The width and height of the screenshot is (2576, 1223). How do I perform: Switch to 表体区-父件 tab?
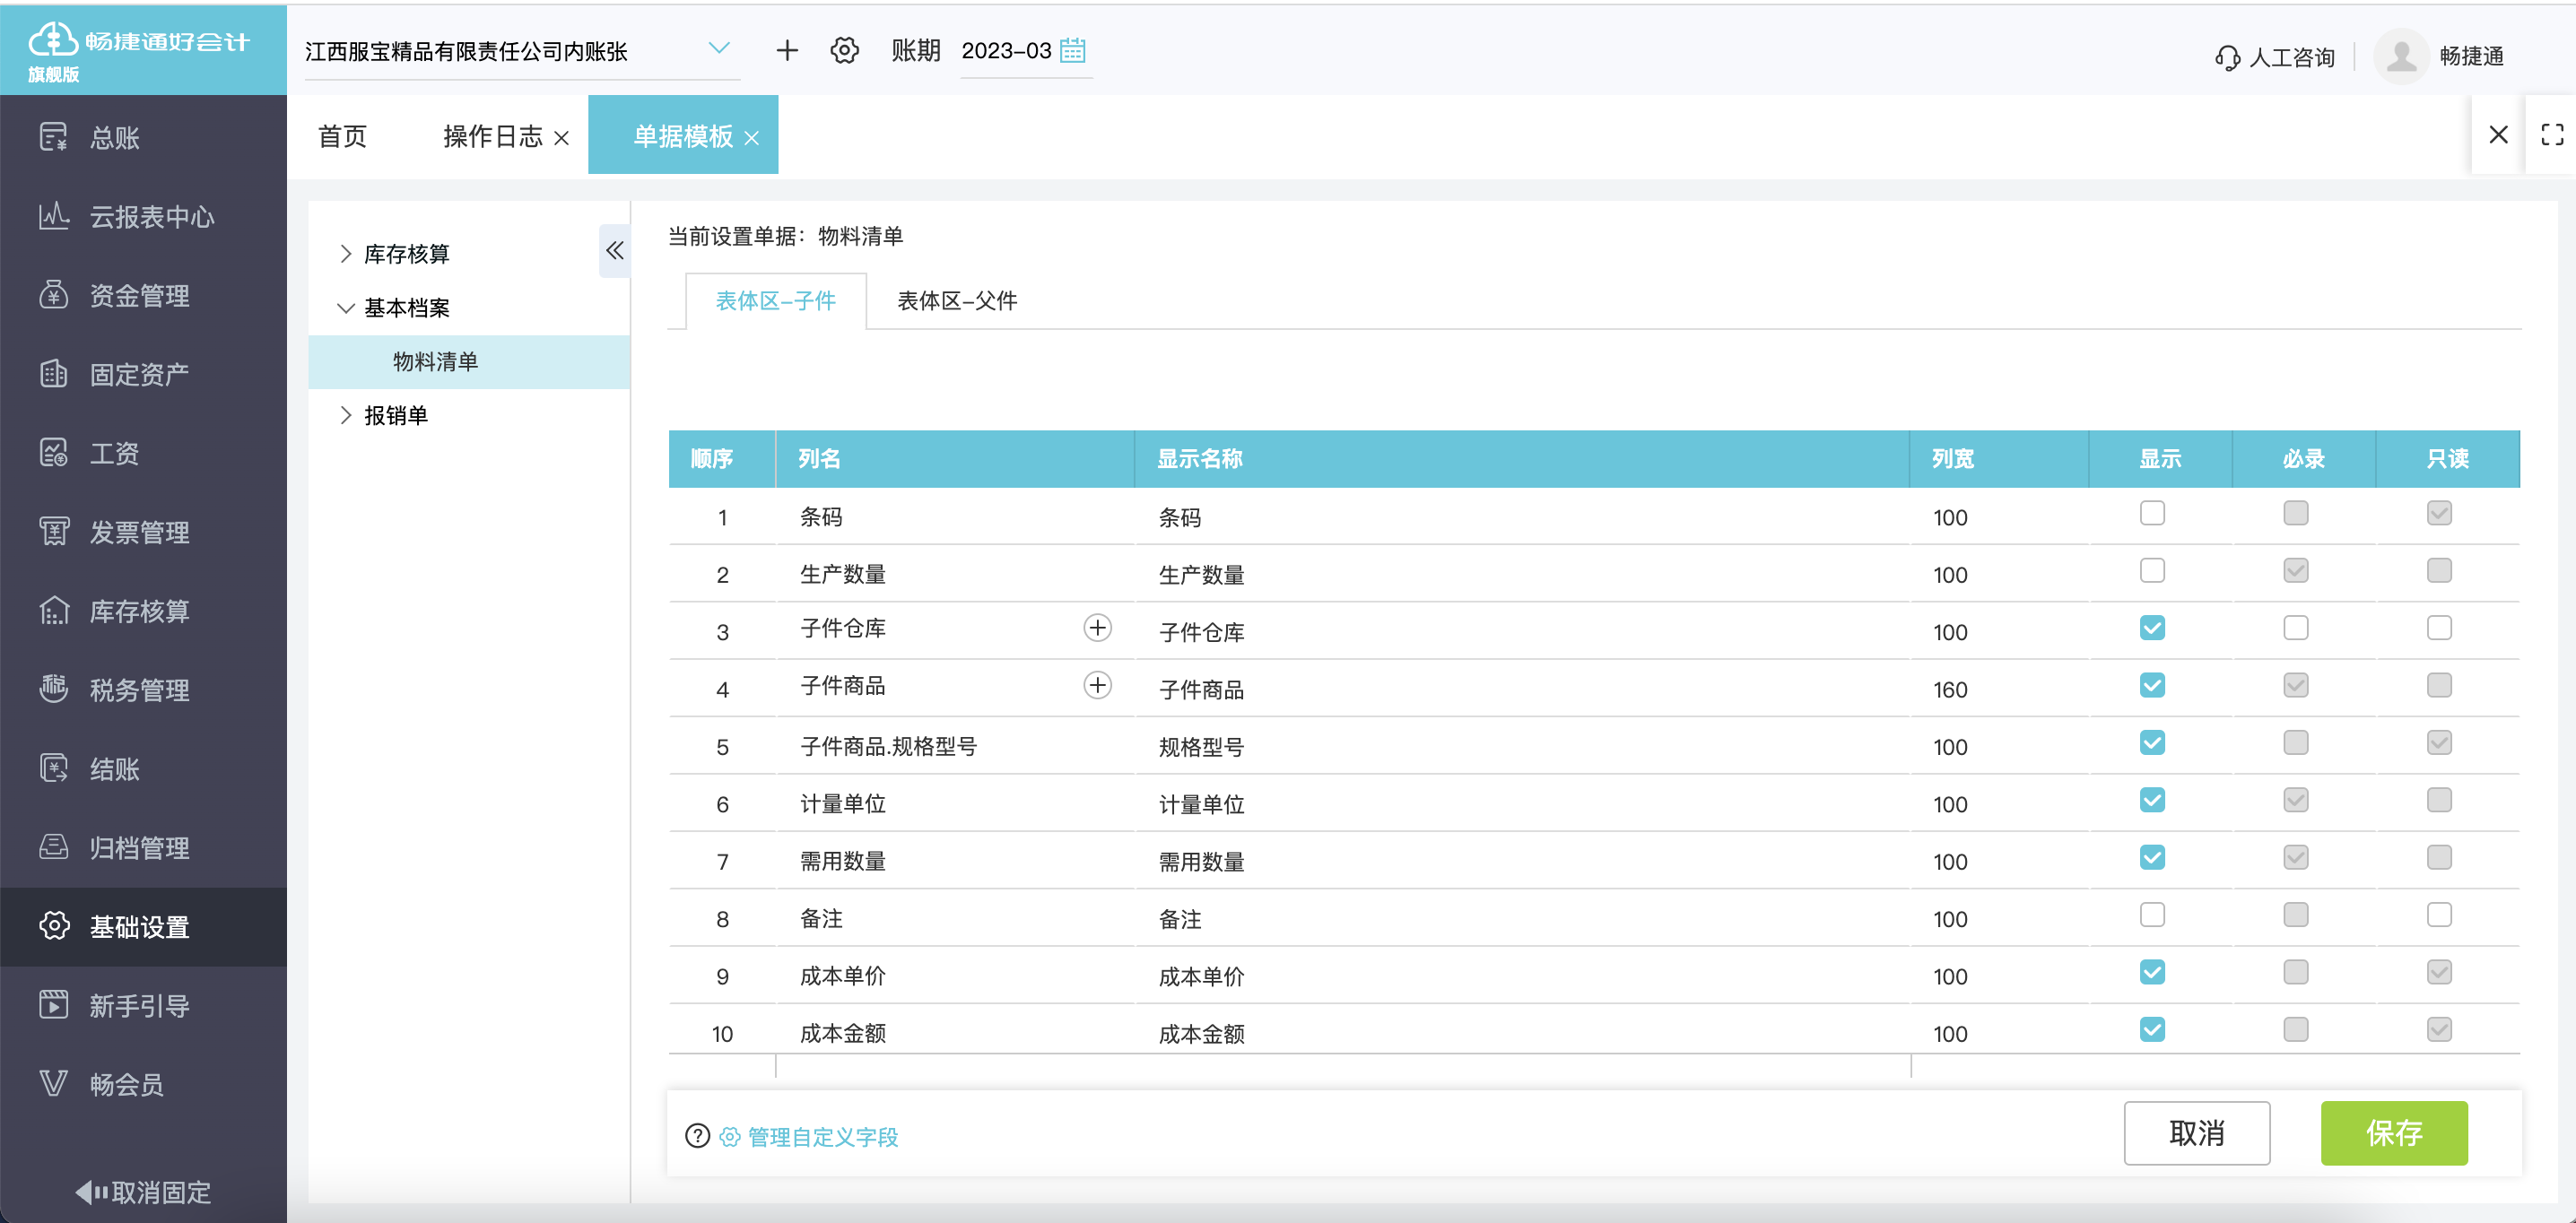coord(956,302)
